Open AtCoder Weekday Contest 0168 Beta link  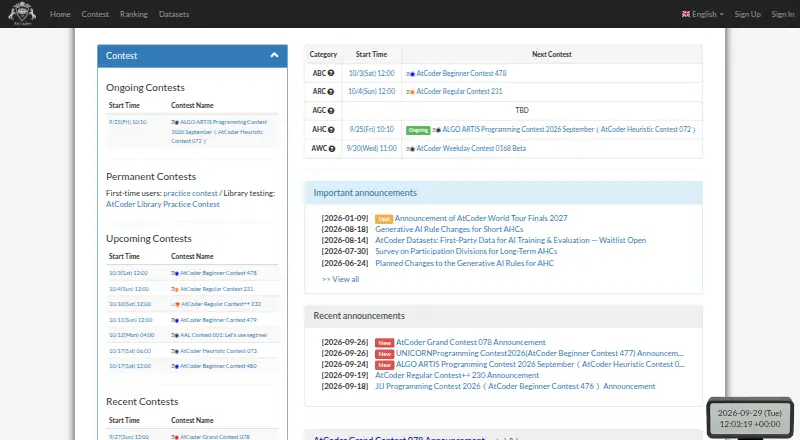(x=471, y=149)
